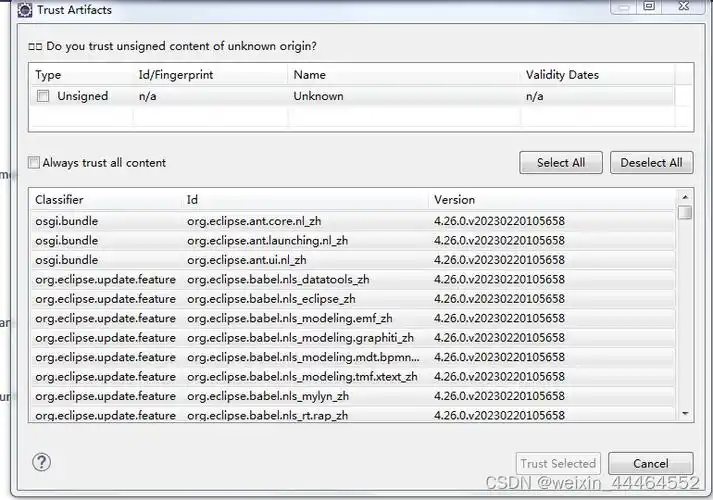The image size is (713, 500).
Task: Check the Unsigned content checkbox
Action: pos(43,96)
